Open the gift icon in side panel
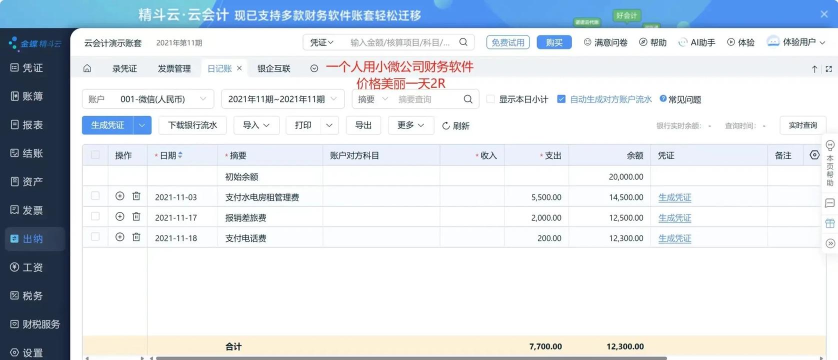838x360 pixels. coord(830,223)
